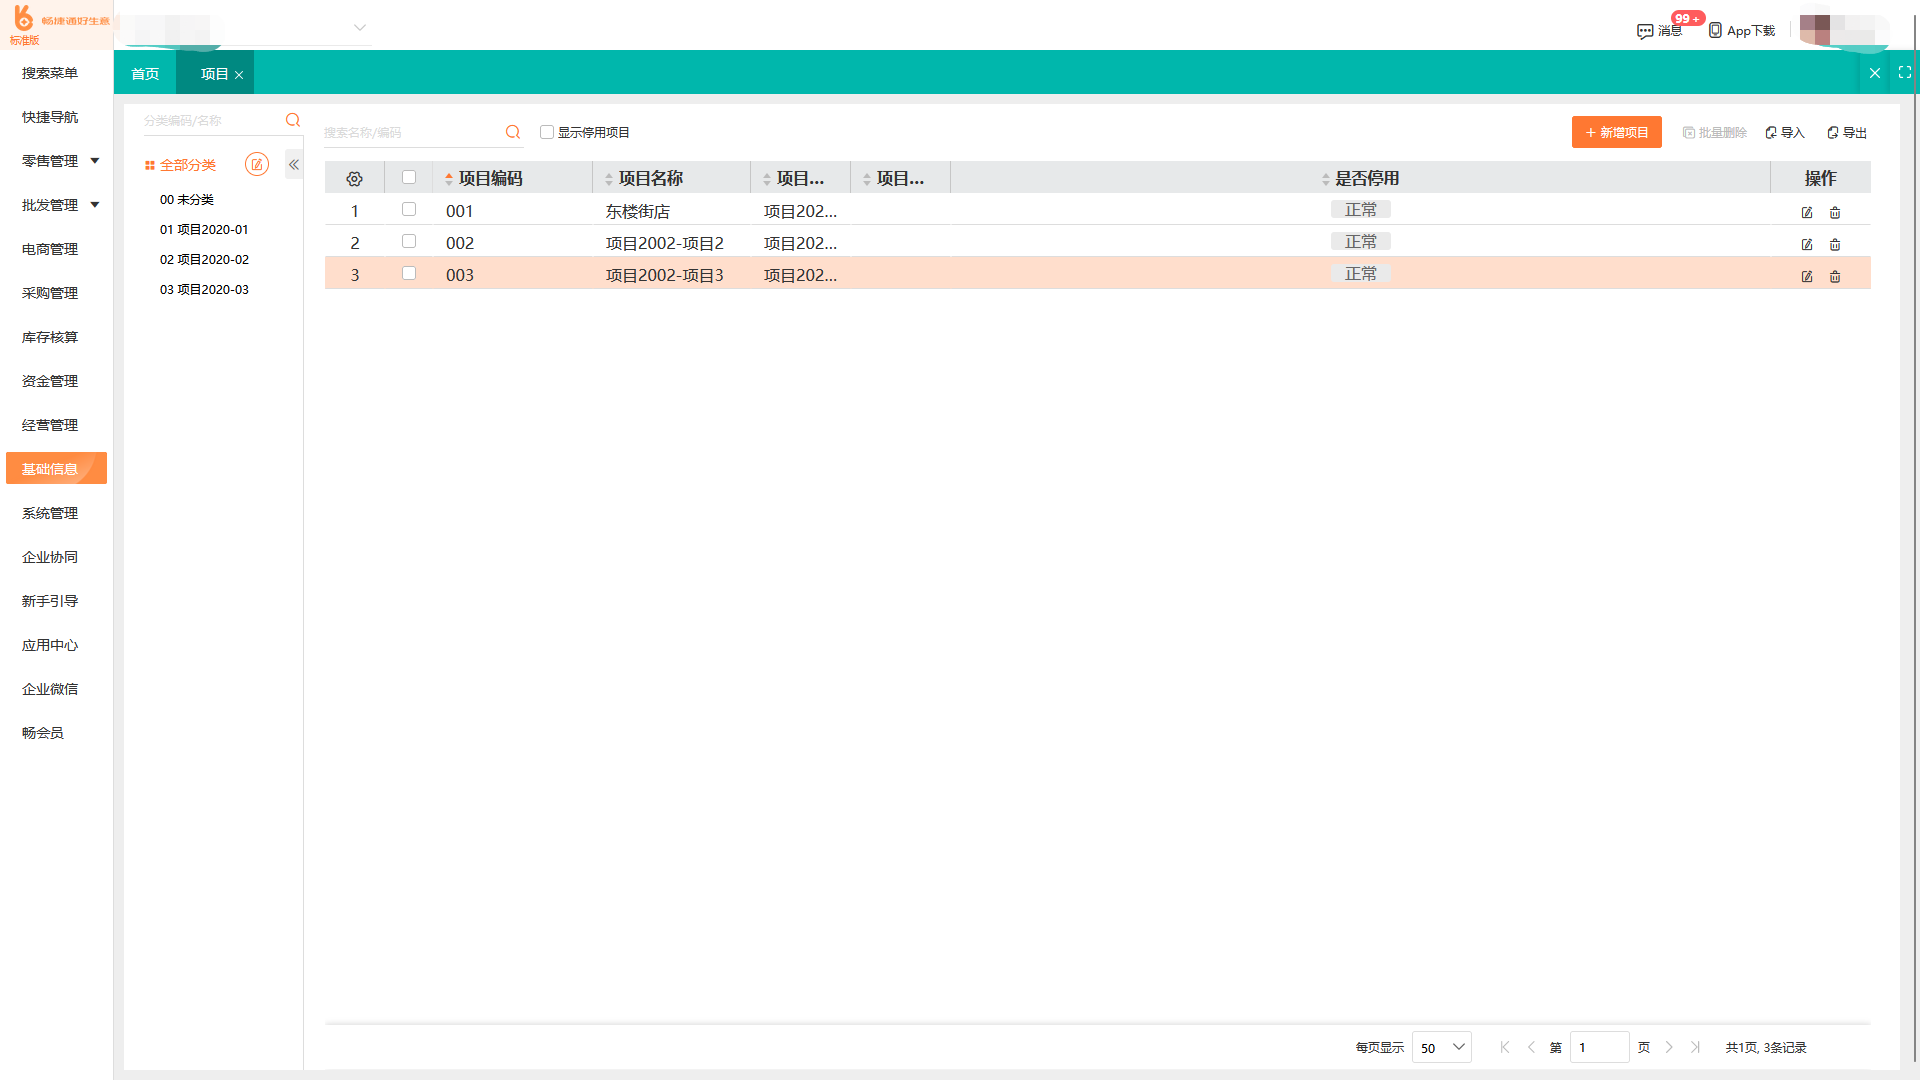Viewport: 1920px width, 1080px height.
Task: Click the edit icon for project 003
Action: click(x=1807, y=274)
